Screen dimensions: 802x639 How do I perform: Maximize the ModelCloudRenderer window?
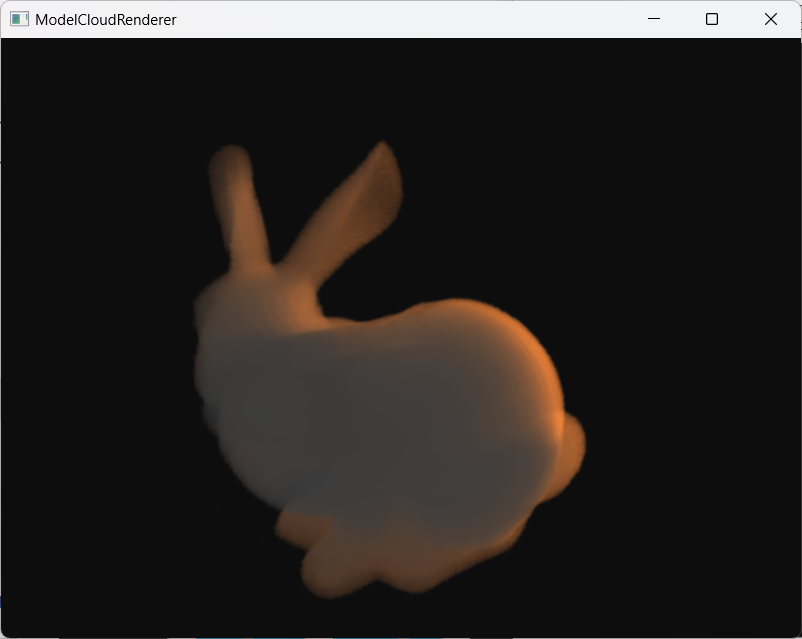[x=712, y=19]
